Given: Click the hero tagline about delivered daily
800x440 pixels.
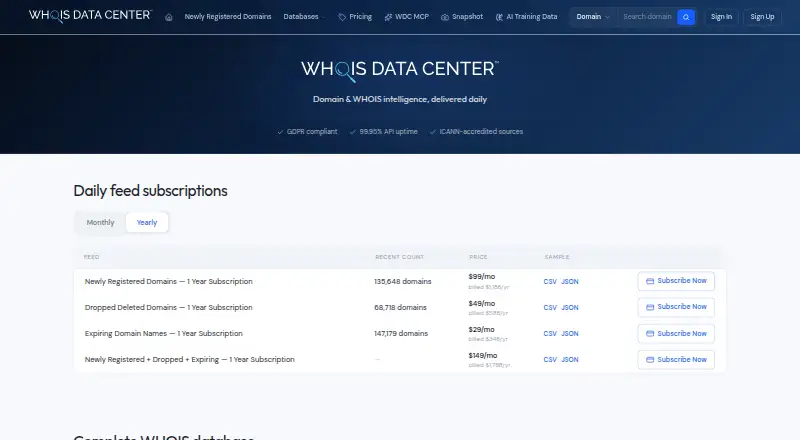Looking at the screenshot, I should (x=400, y=99).
